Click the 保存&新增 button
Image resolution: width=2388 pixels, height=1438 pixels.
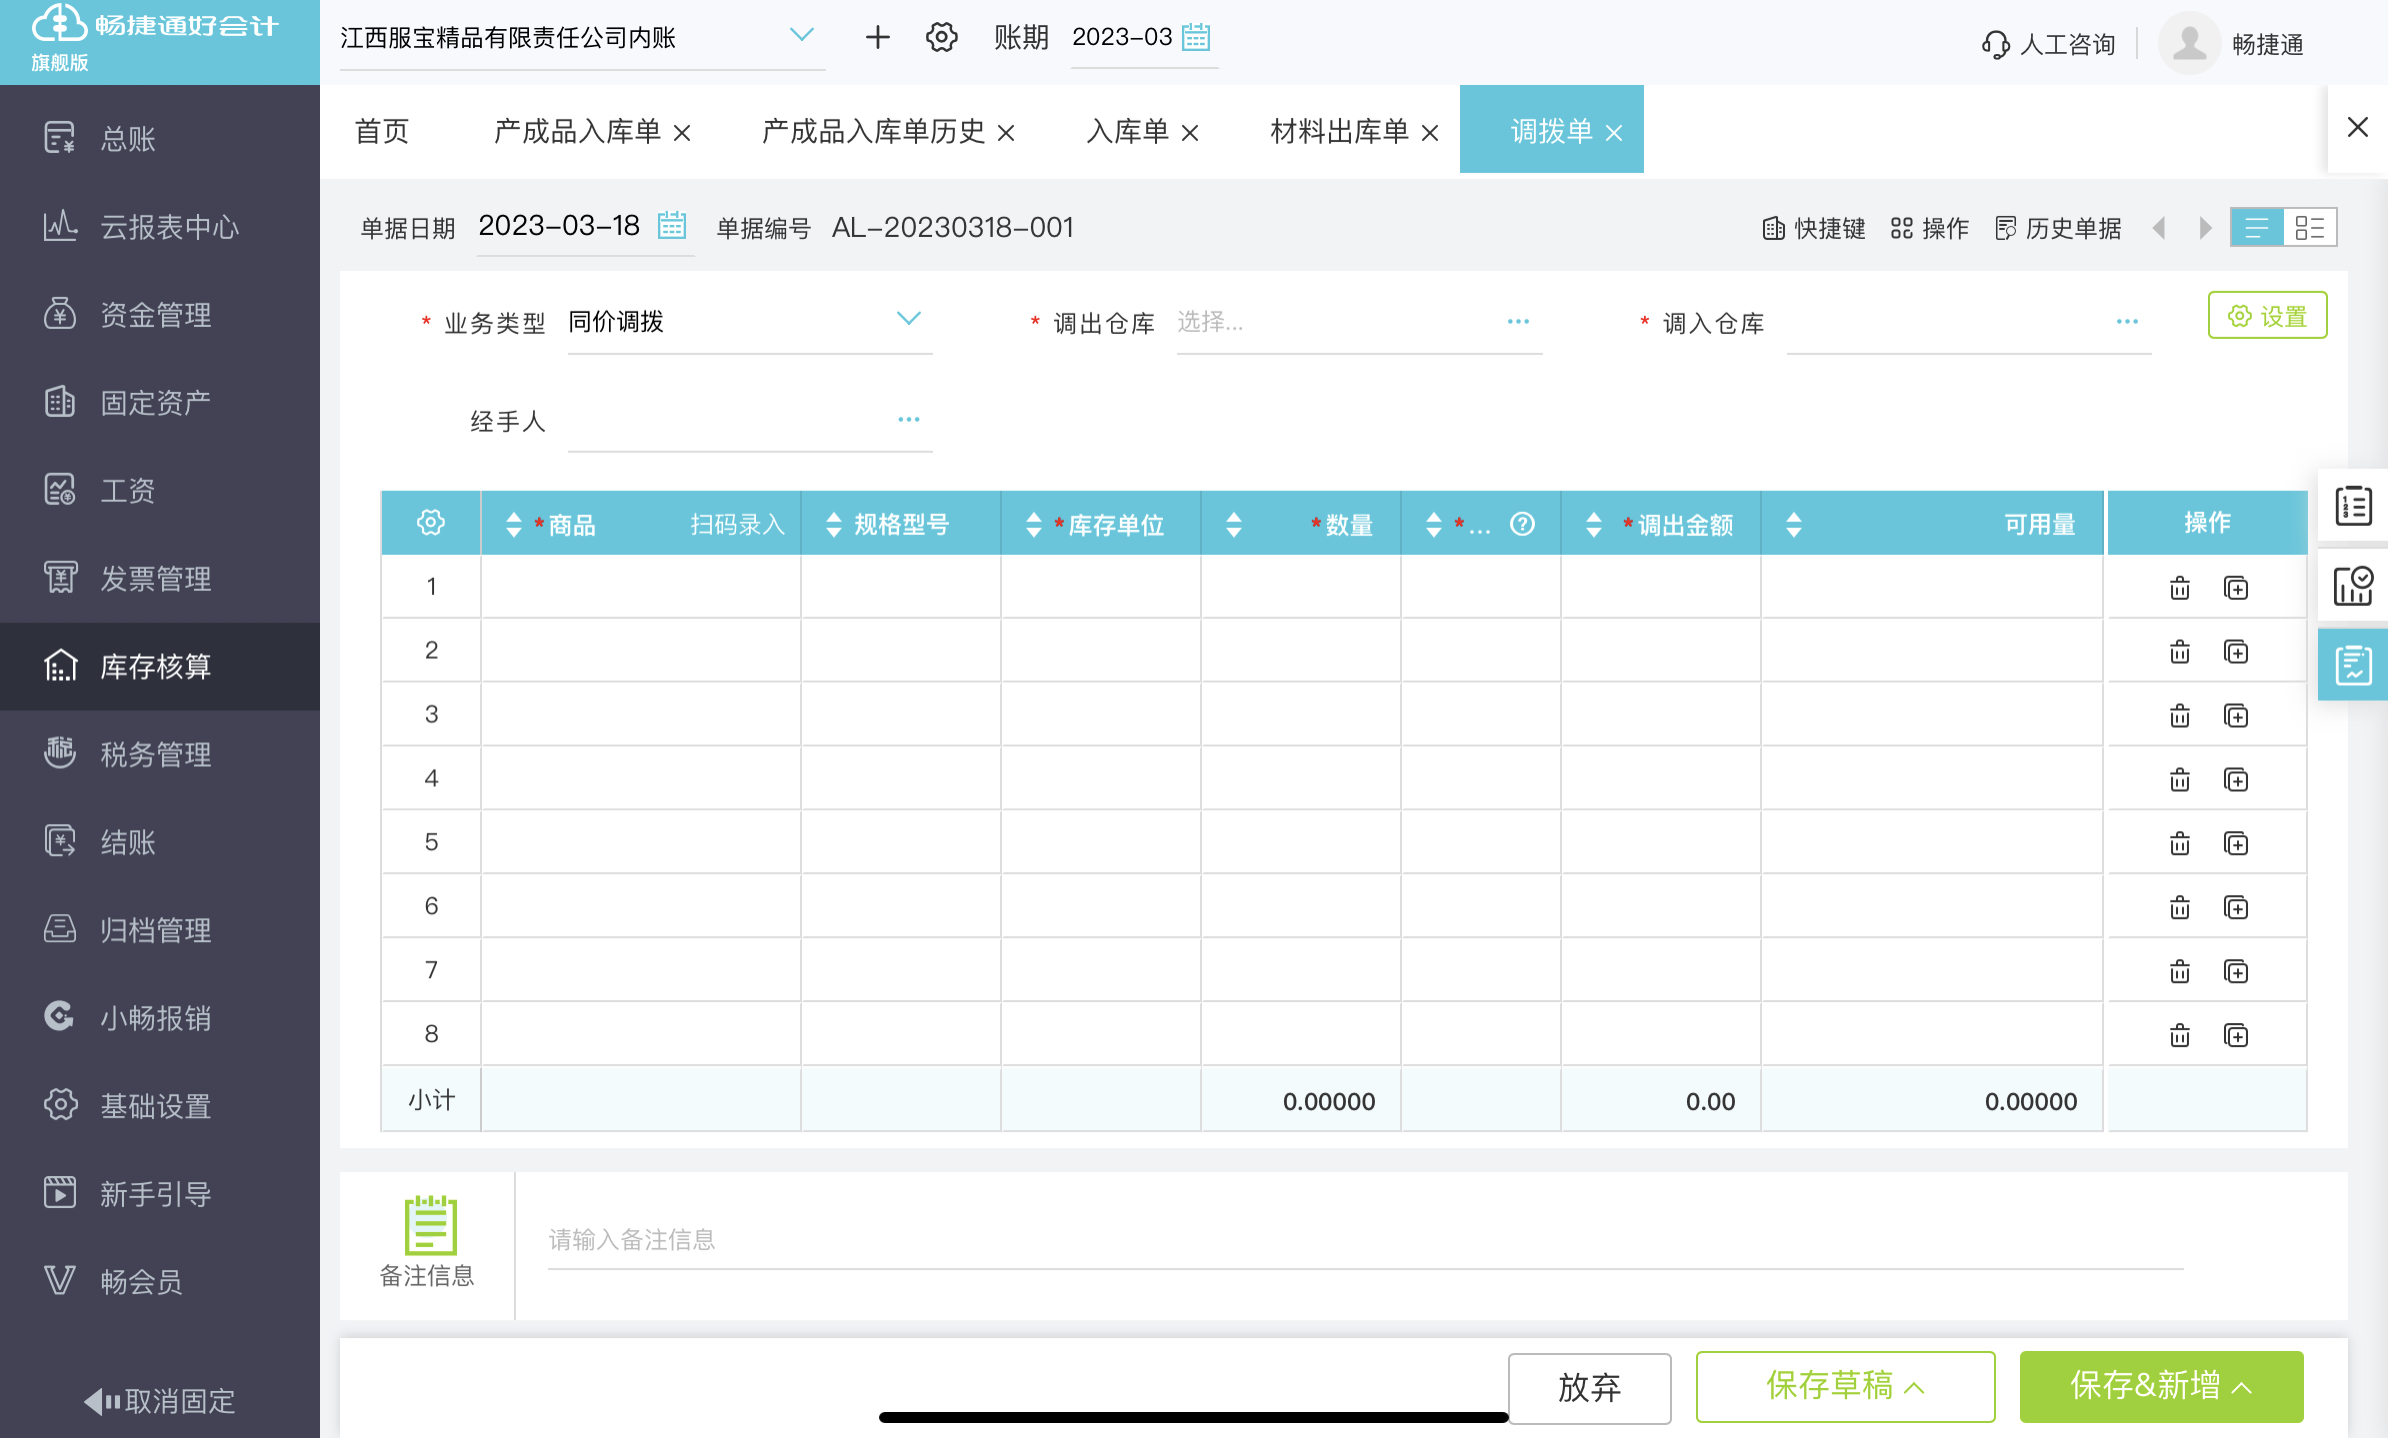[x=2153, y=1383]
